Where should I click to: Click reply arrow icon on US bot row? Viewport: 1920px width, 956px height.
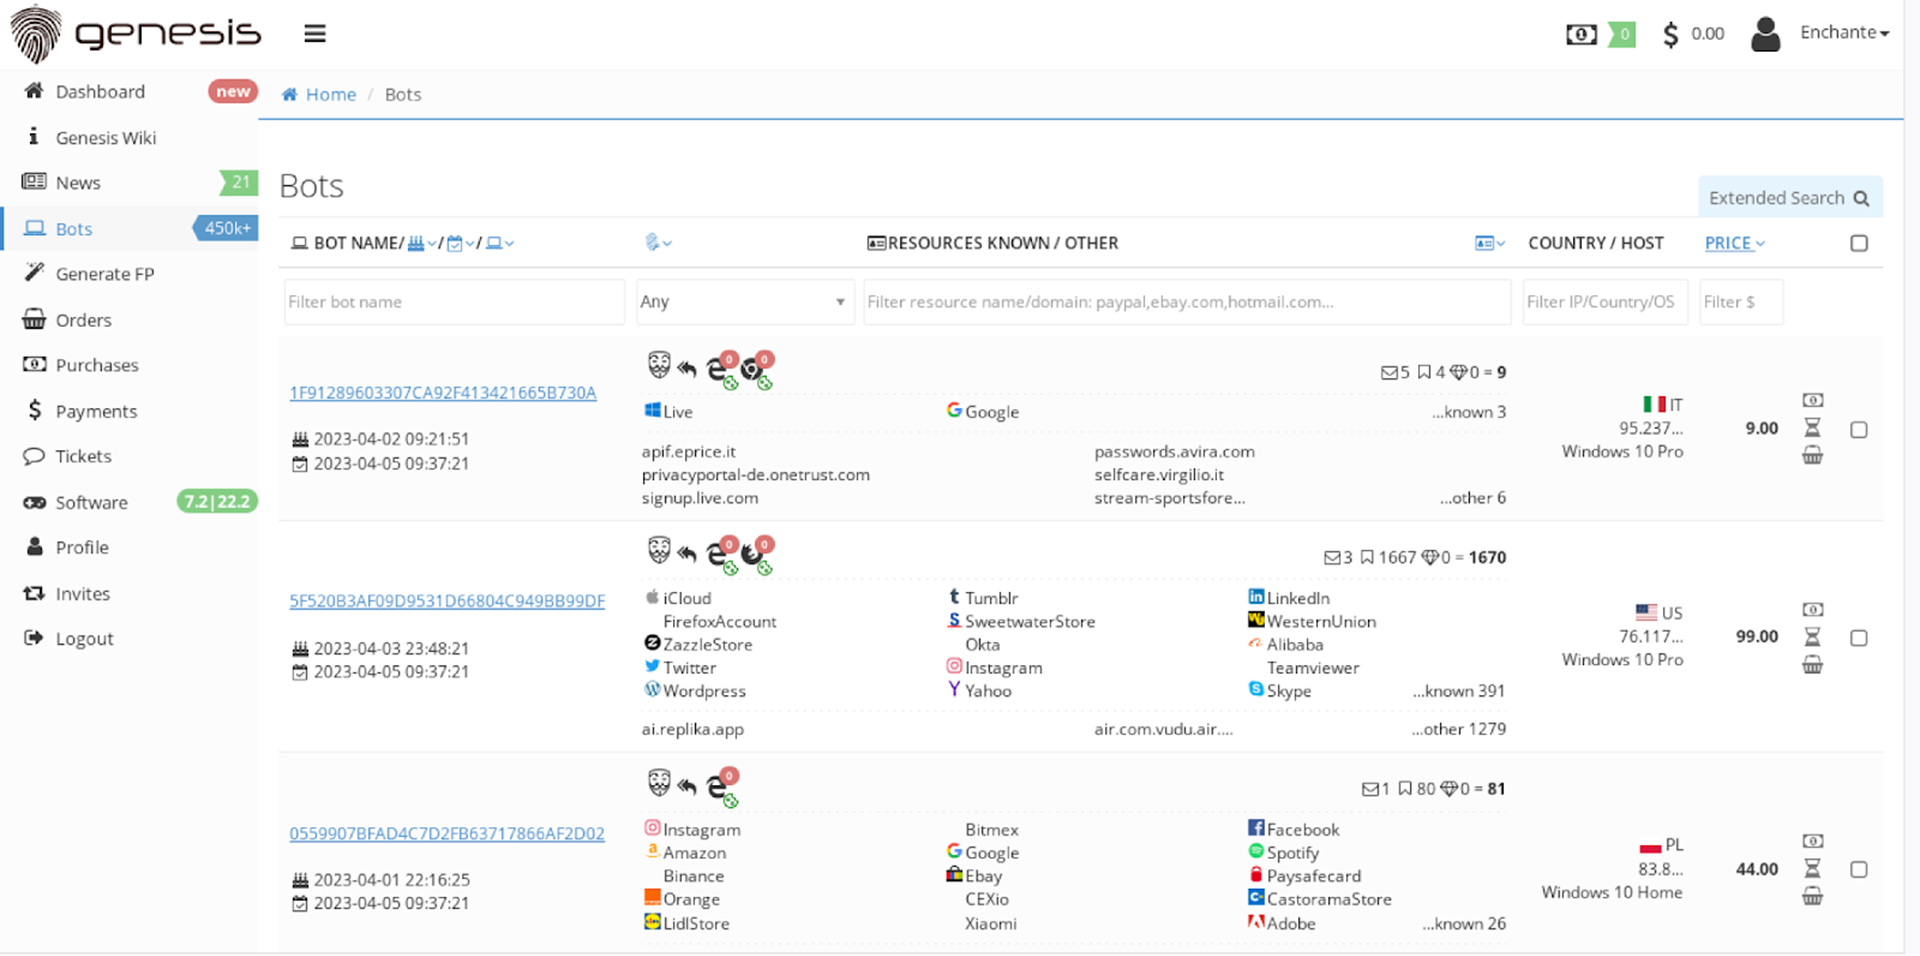tap(687, 554)
